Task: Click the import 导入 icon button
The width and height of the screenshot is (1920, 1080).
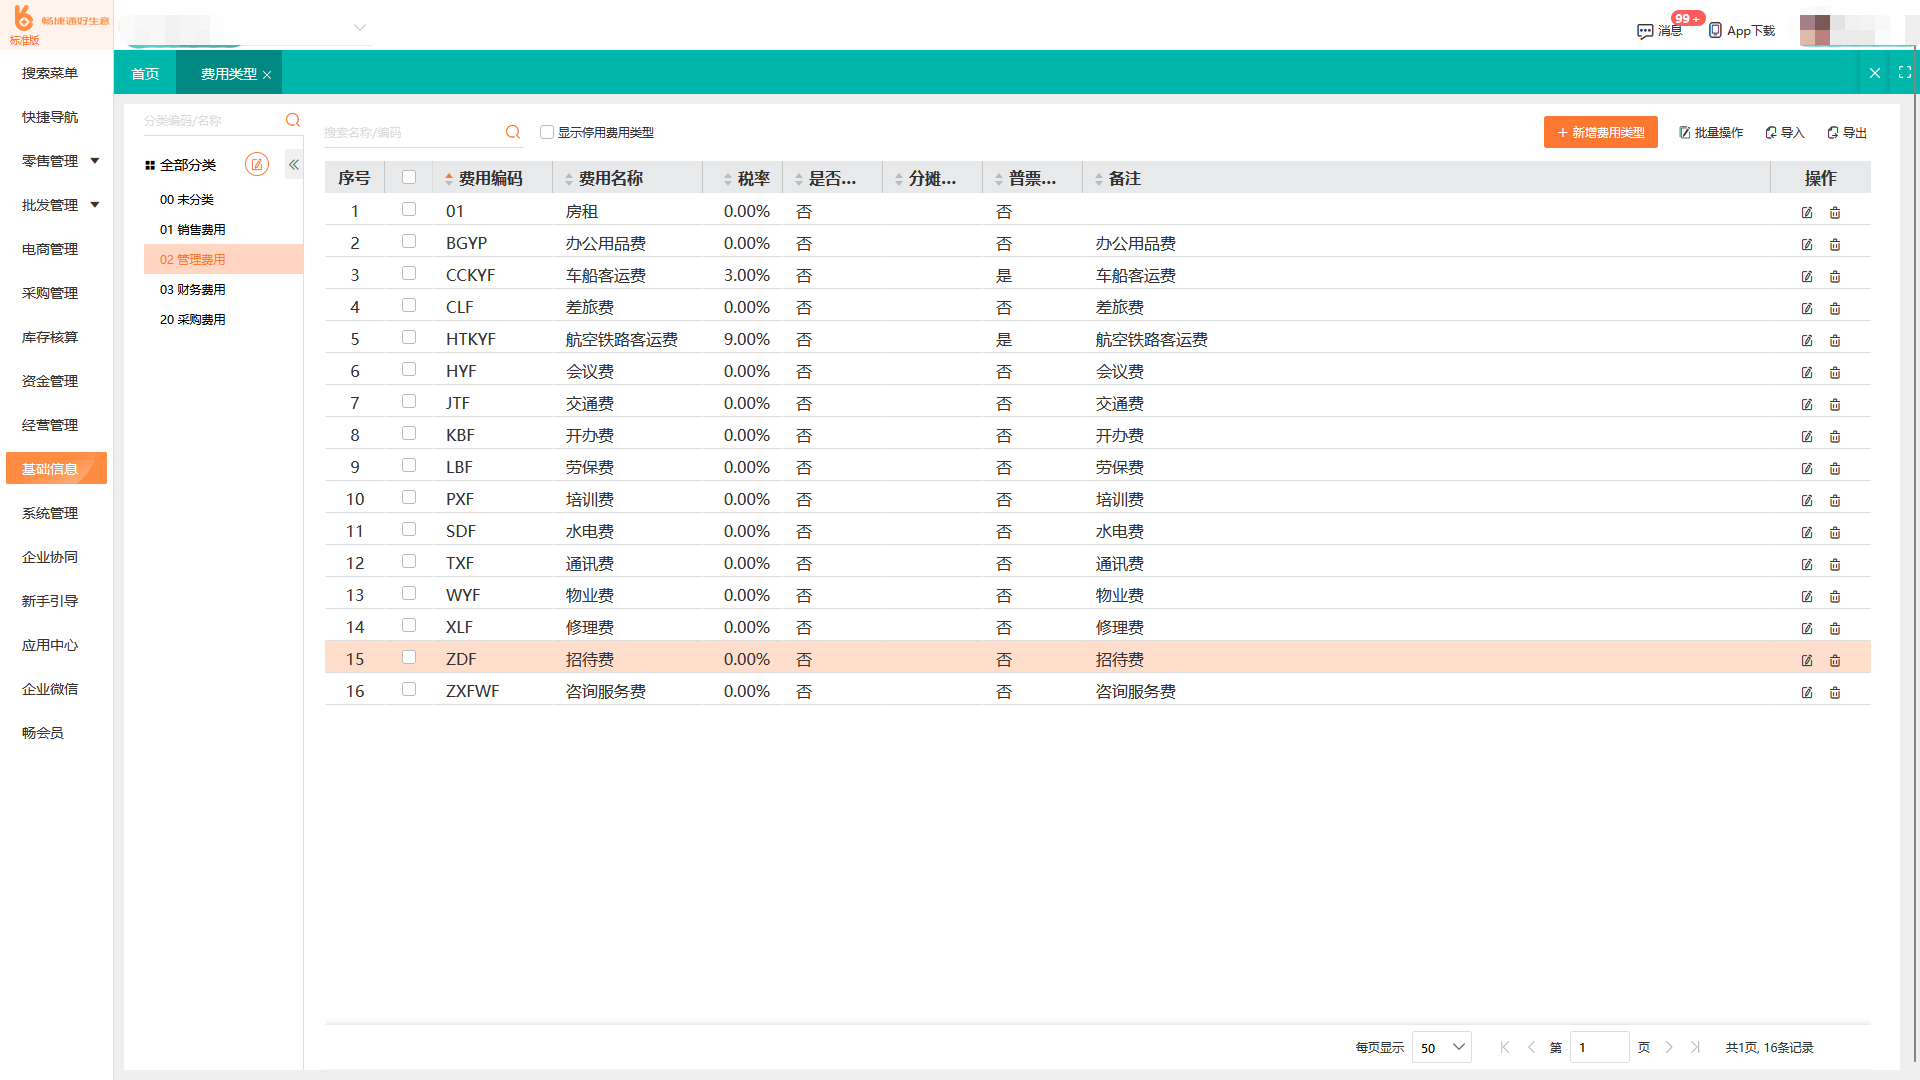Action: pyautogui.click(x=1789, y=131)
